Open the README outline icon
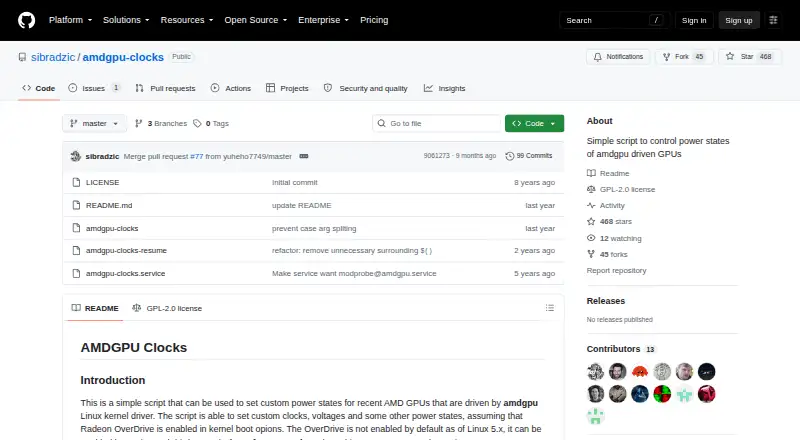 549,308
